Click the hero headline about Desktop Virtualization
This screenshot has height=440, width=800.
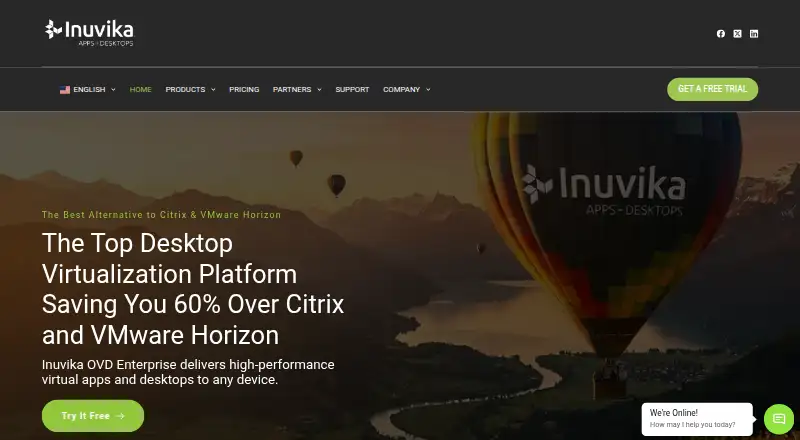click(193, 289)
